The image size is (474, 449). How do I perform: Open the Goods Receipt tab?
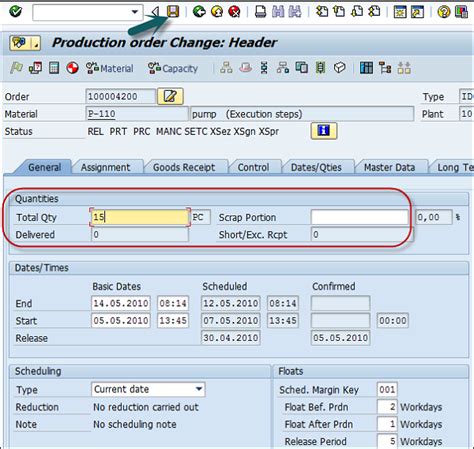[x=184, y=167]
